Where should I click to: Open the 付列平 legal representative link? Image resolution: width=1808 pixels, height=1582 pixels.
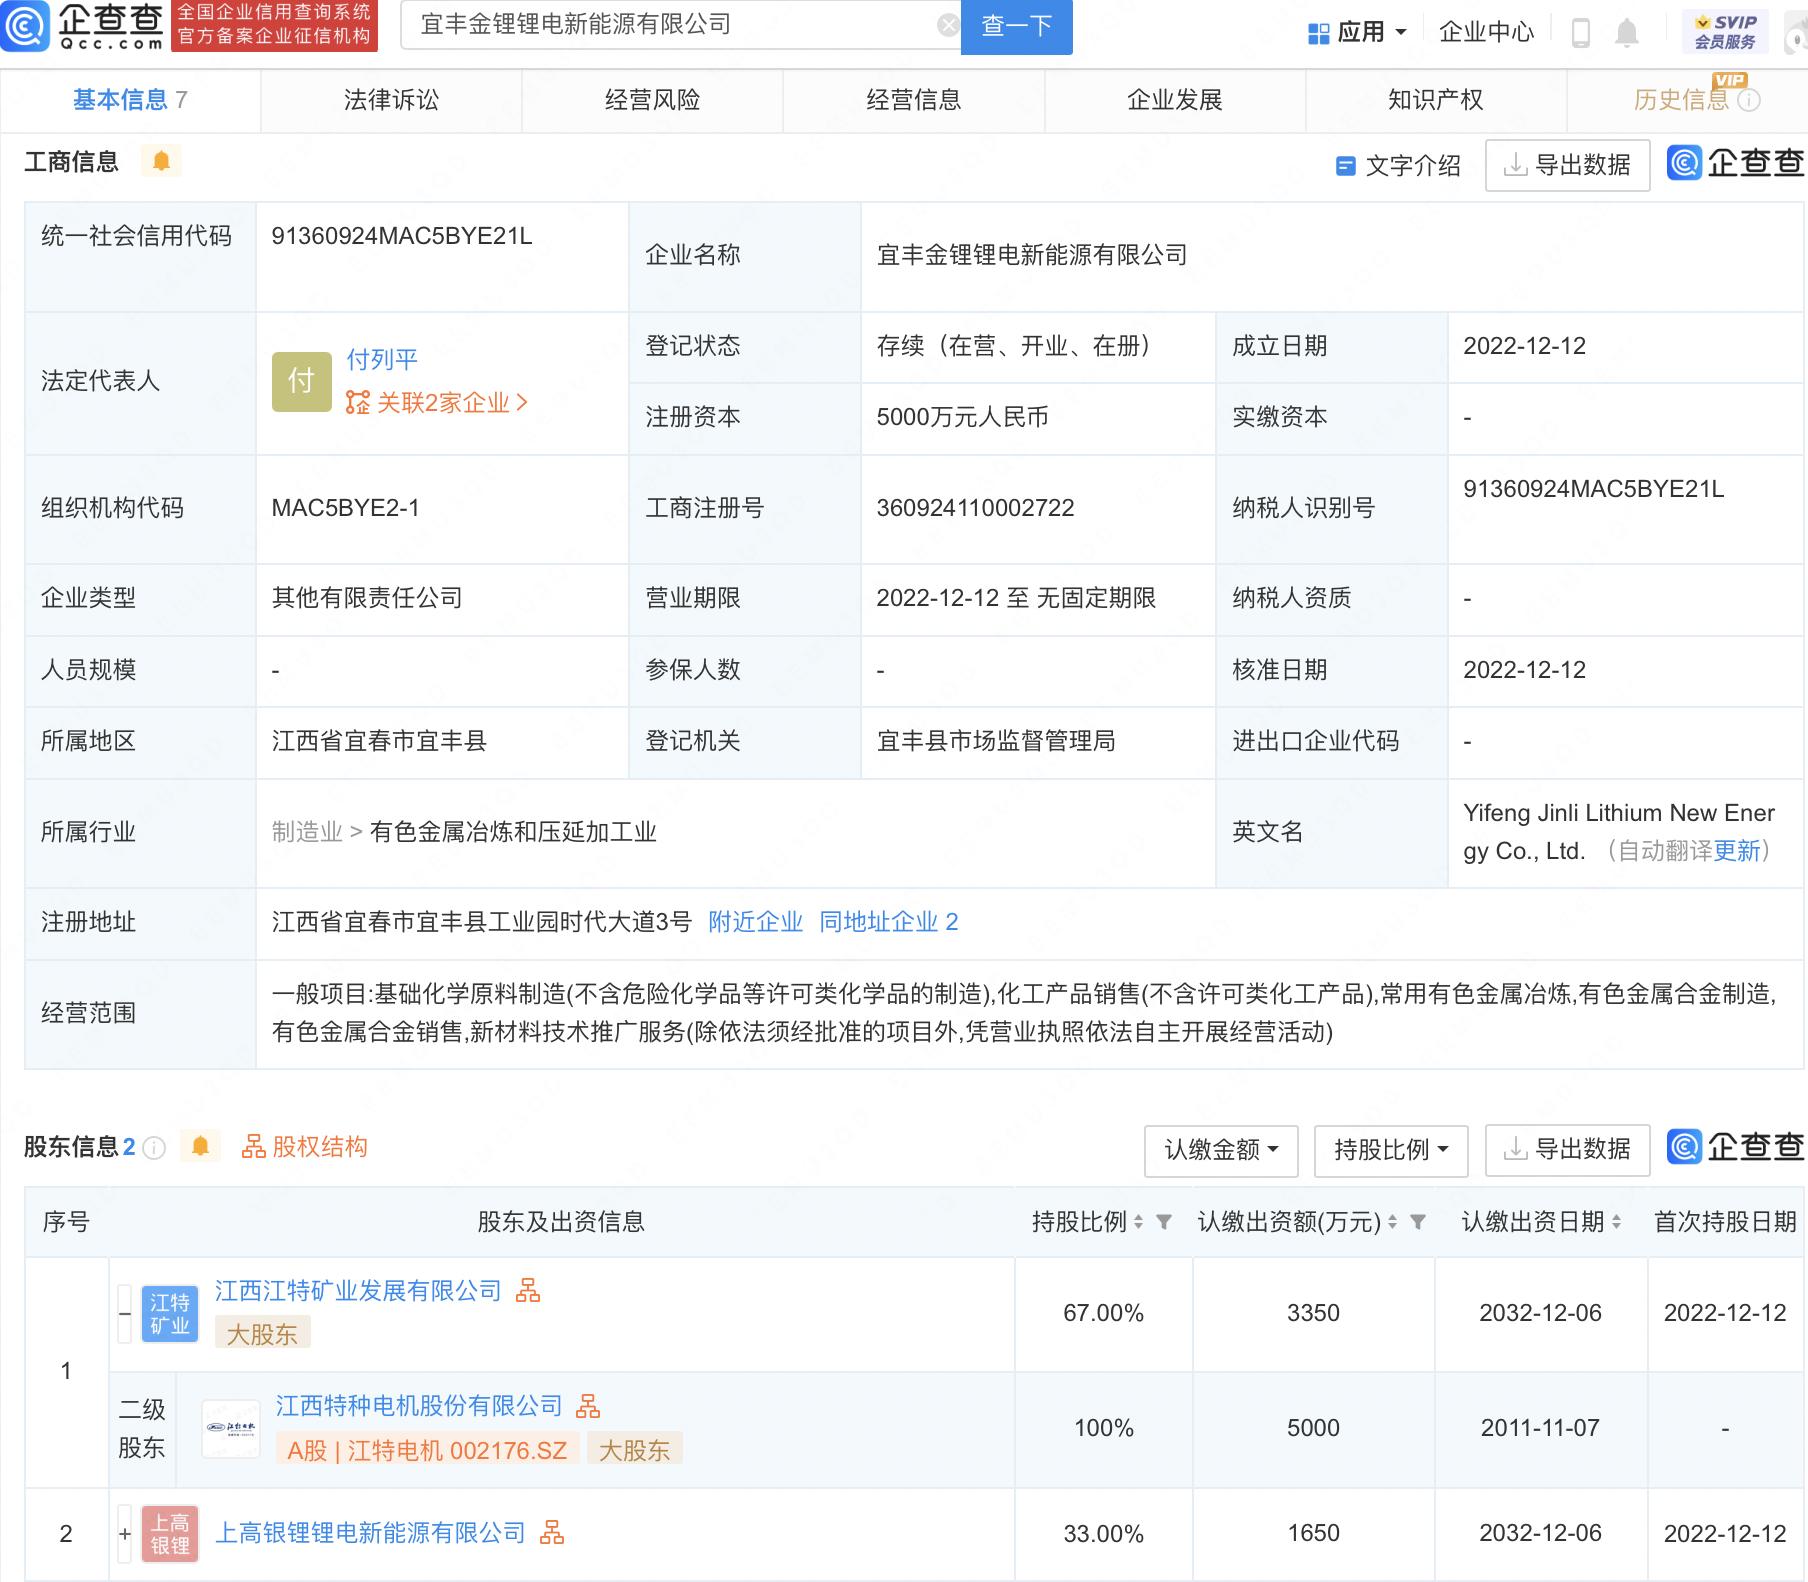(x=382, y=359)
